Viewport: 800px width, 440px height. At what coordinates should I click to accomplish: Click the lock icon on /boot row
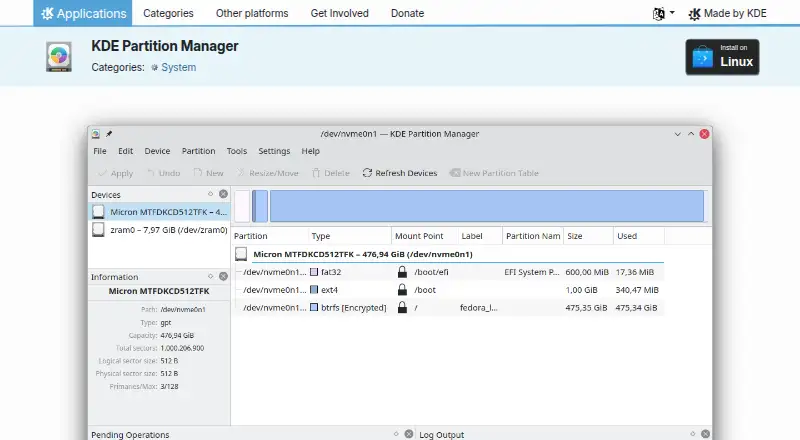(x=403, y=289)
